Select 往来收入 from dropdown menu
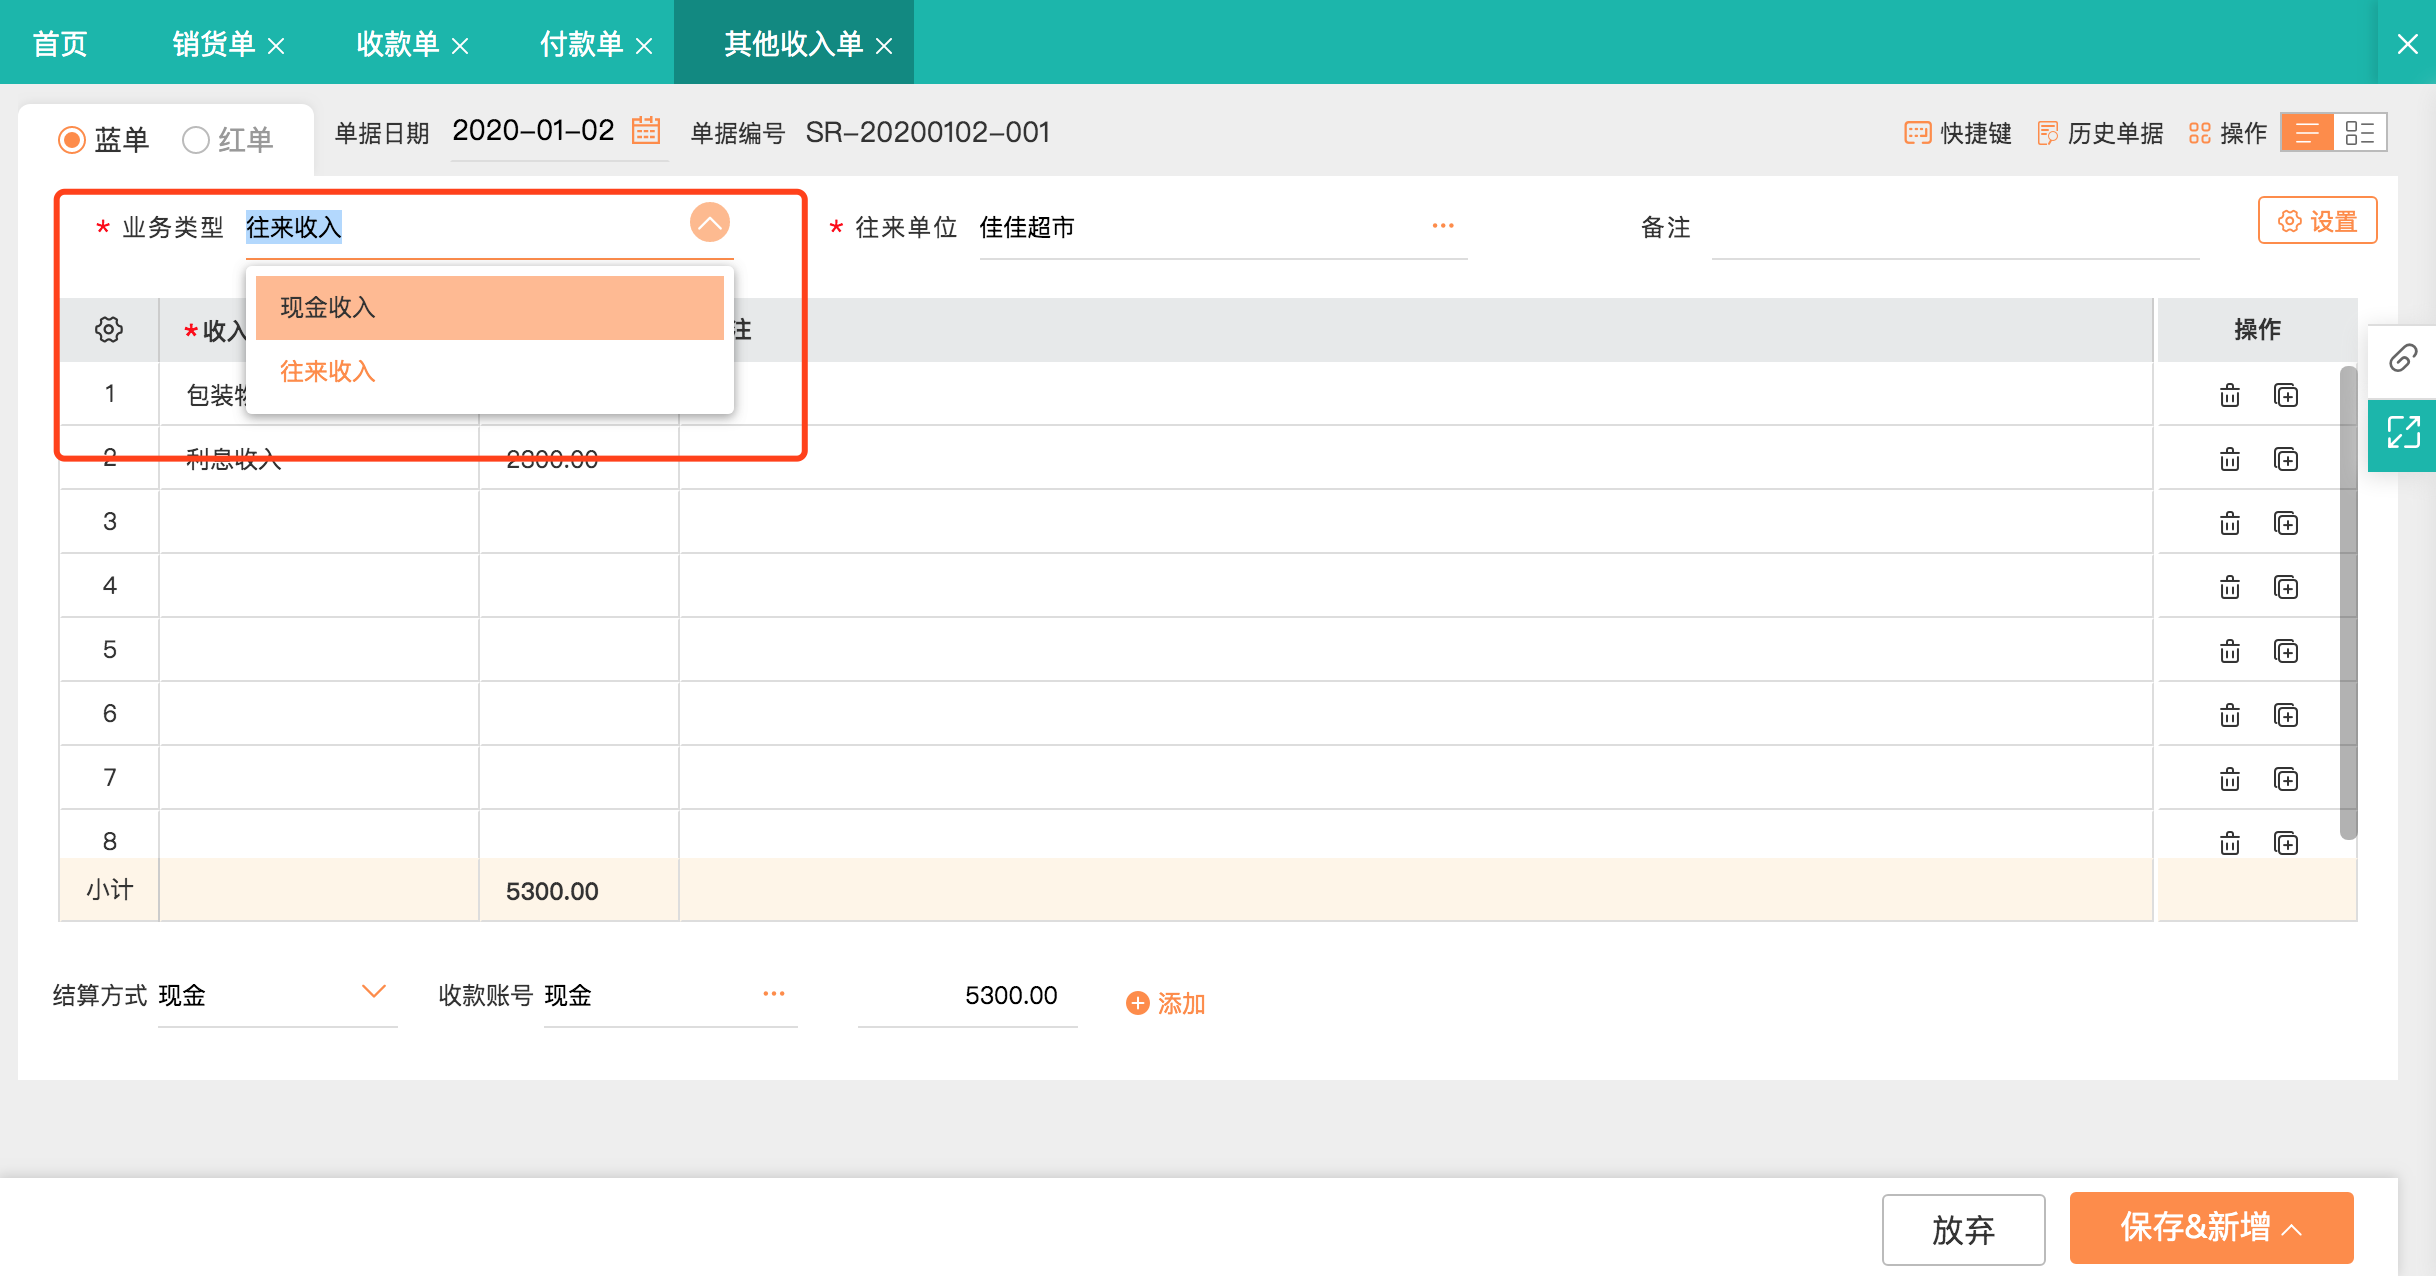Screen dimensions: 2436x1276 pyautogui.click(x=330, y=371)
